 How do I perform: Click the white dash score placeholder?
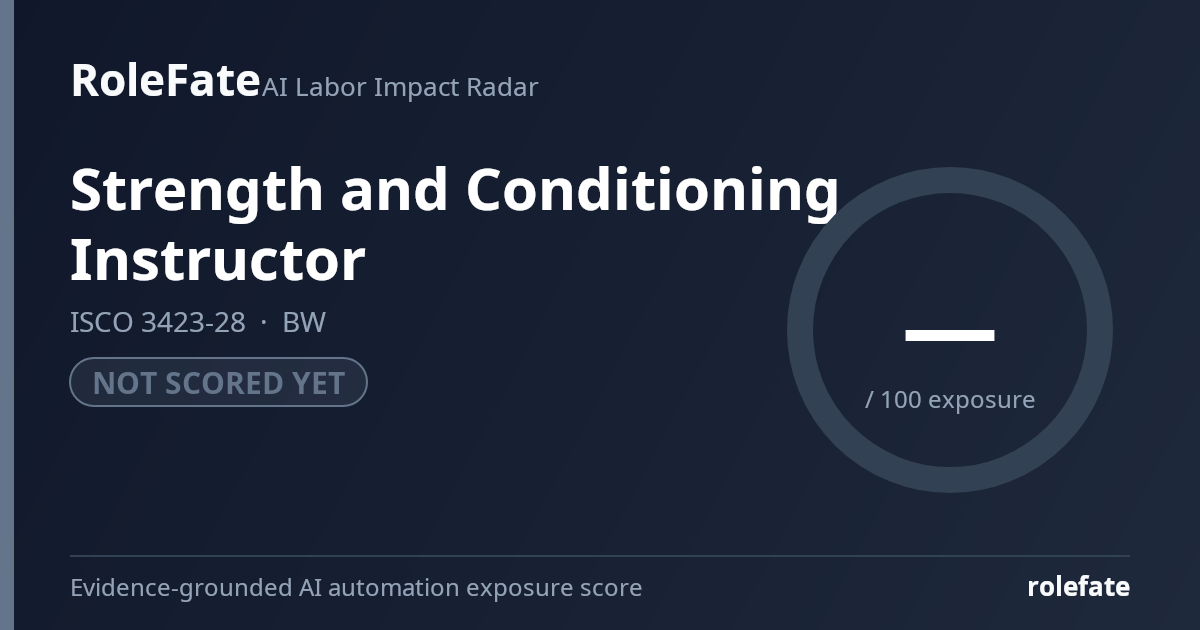[950, 335]
